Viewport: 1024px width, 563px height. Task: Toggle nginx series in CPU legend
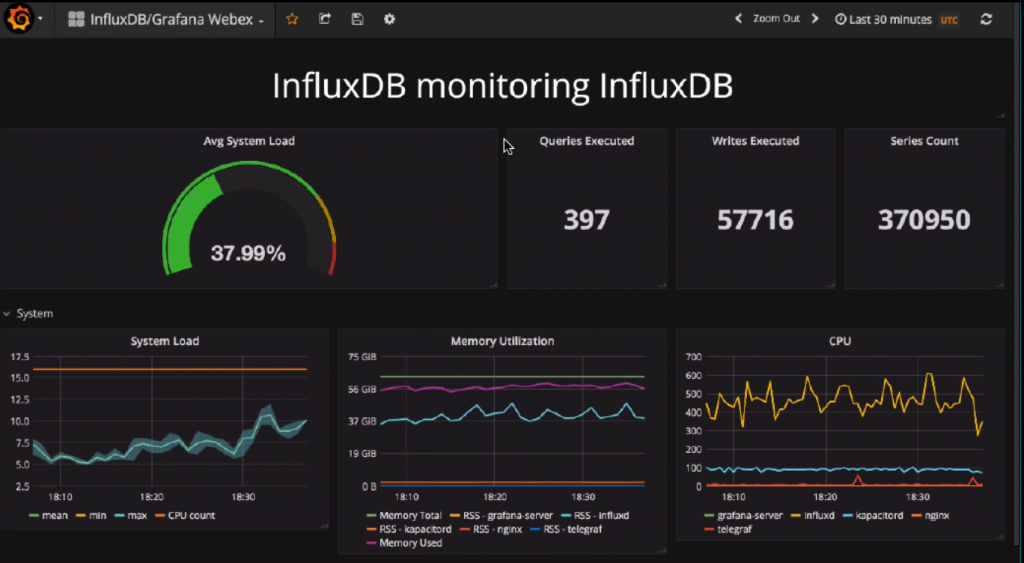coord(930,515)
